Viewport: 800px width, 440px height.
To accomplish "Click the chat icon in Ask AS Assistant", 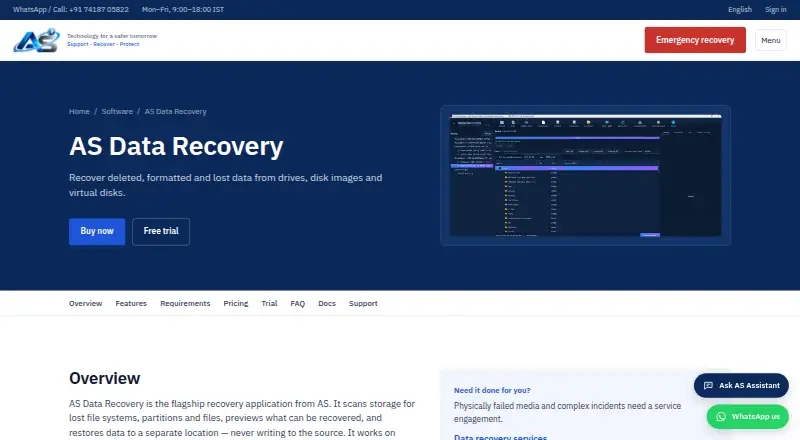I will (x=708, y=385).
